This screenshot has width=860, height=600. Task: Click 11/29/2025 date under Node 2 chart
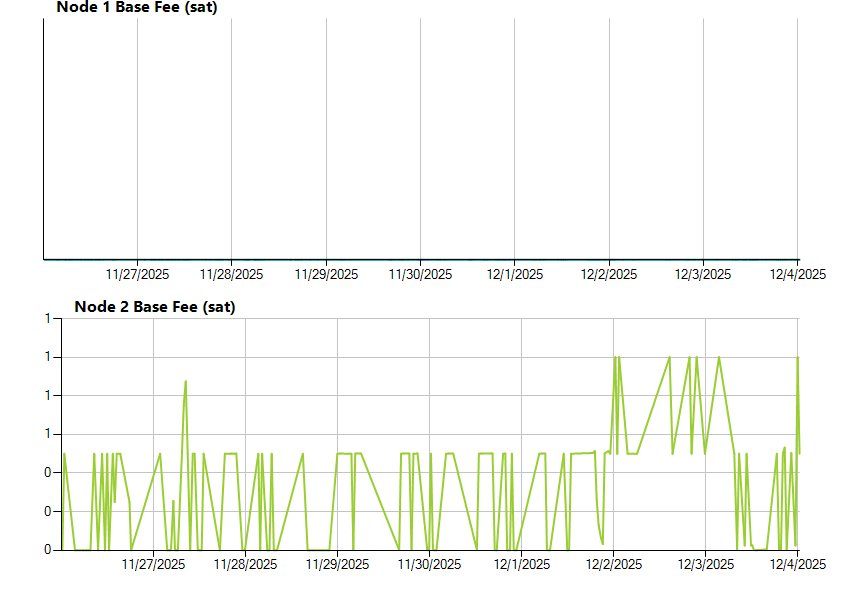pos(338,565)
